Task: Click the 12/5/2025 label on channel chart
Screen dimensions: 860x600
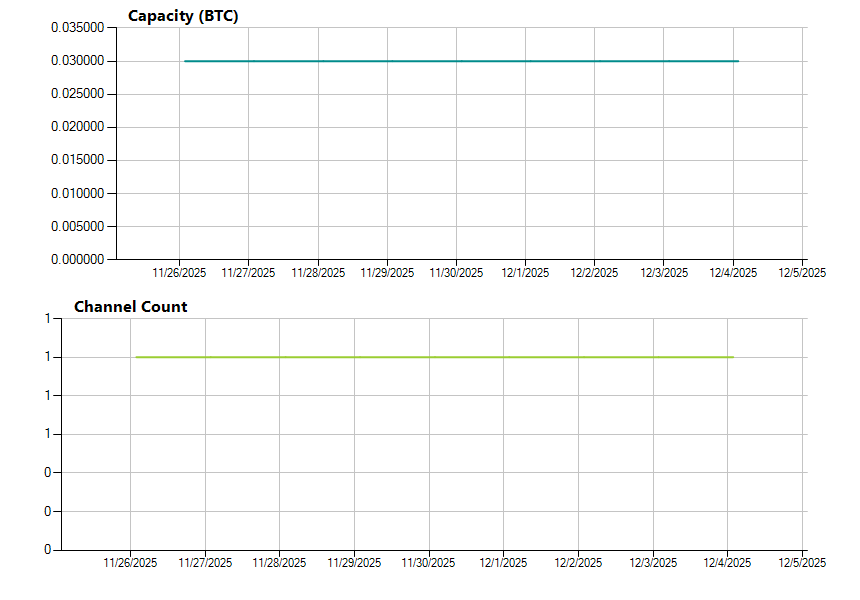Action: 803,562
